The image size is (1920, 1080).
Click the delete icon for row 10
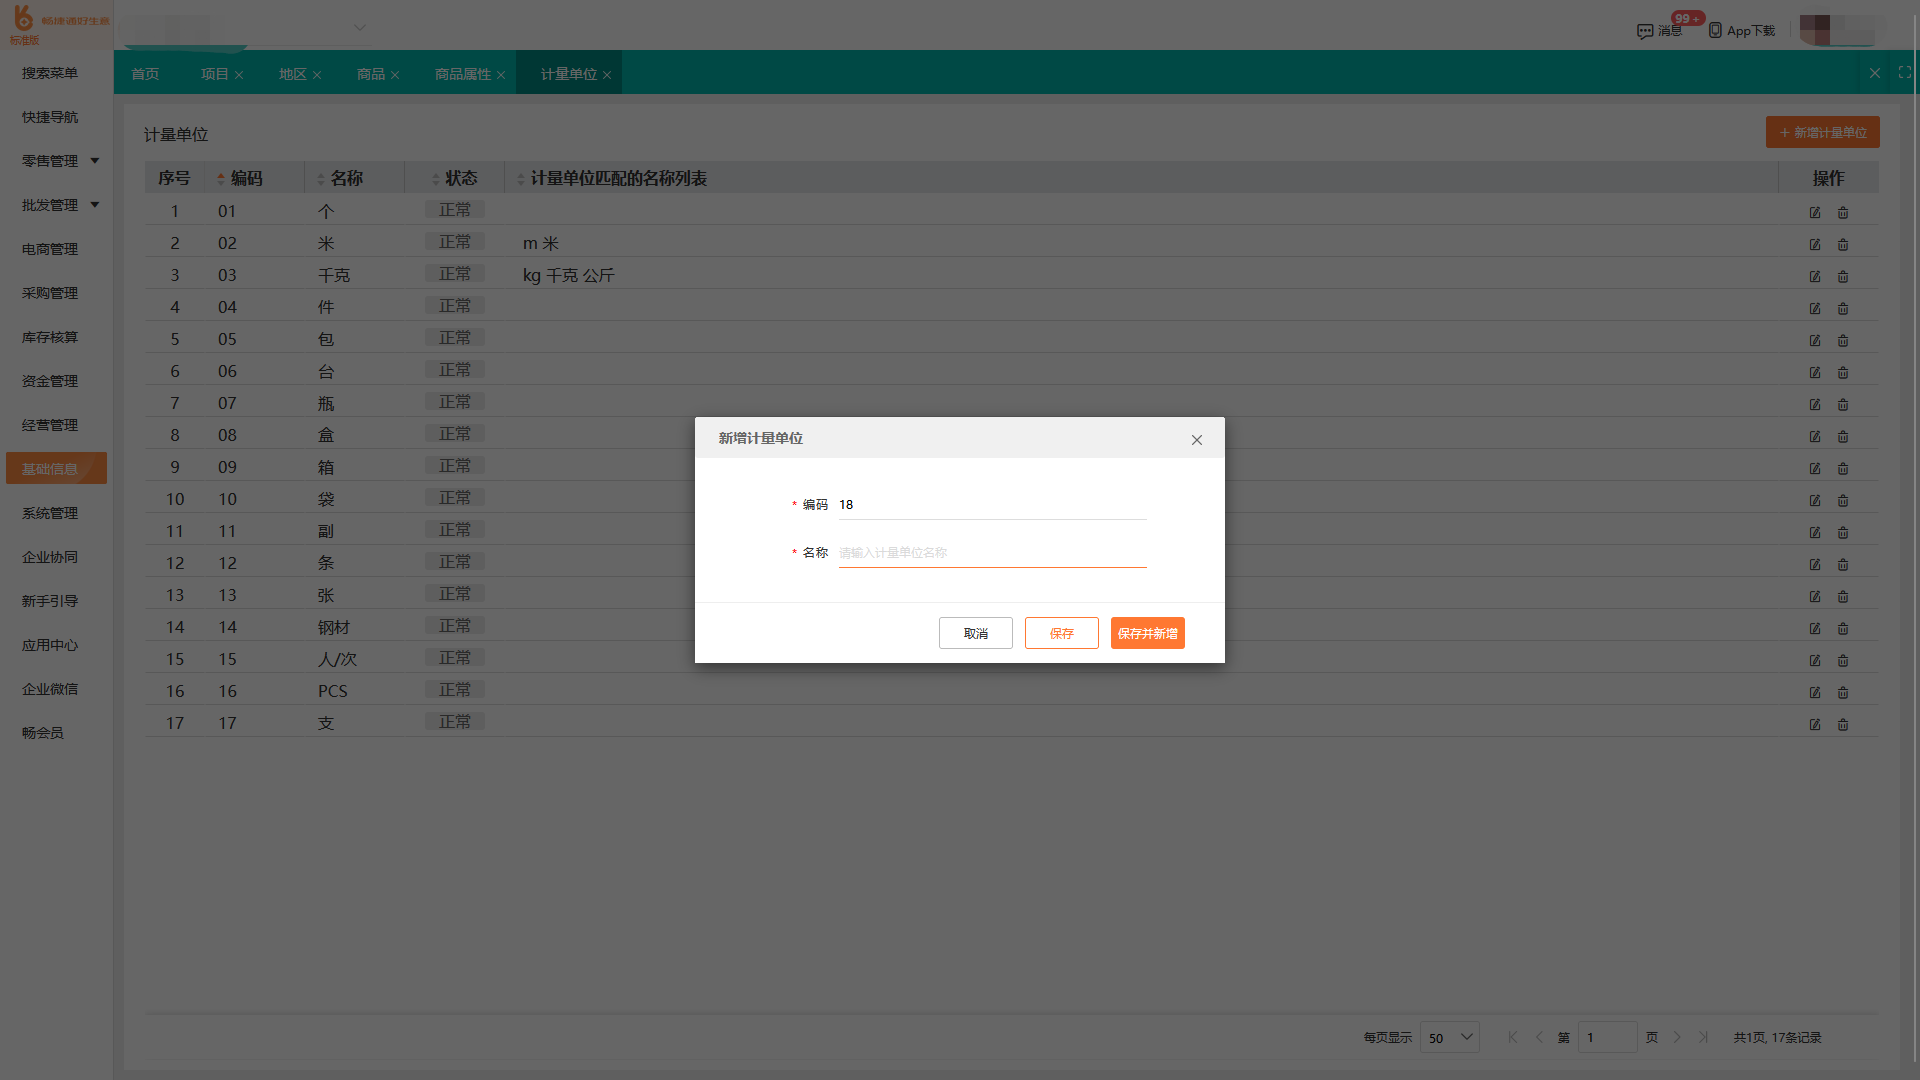pos(1844,500)
